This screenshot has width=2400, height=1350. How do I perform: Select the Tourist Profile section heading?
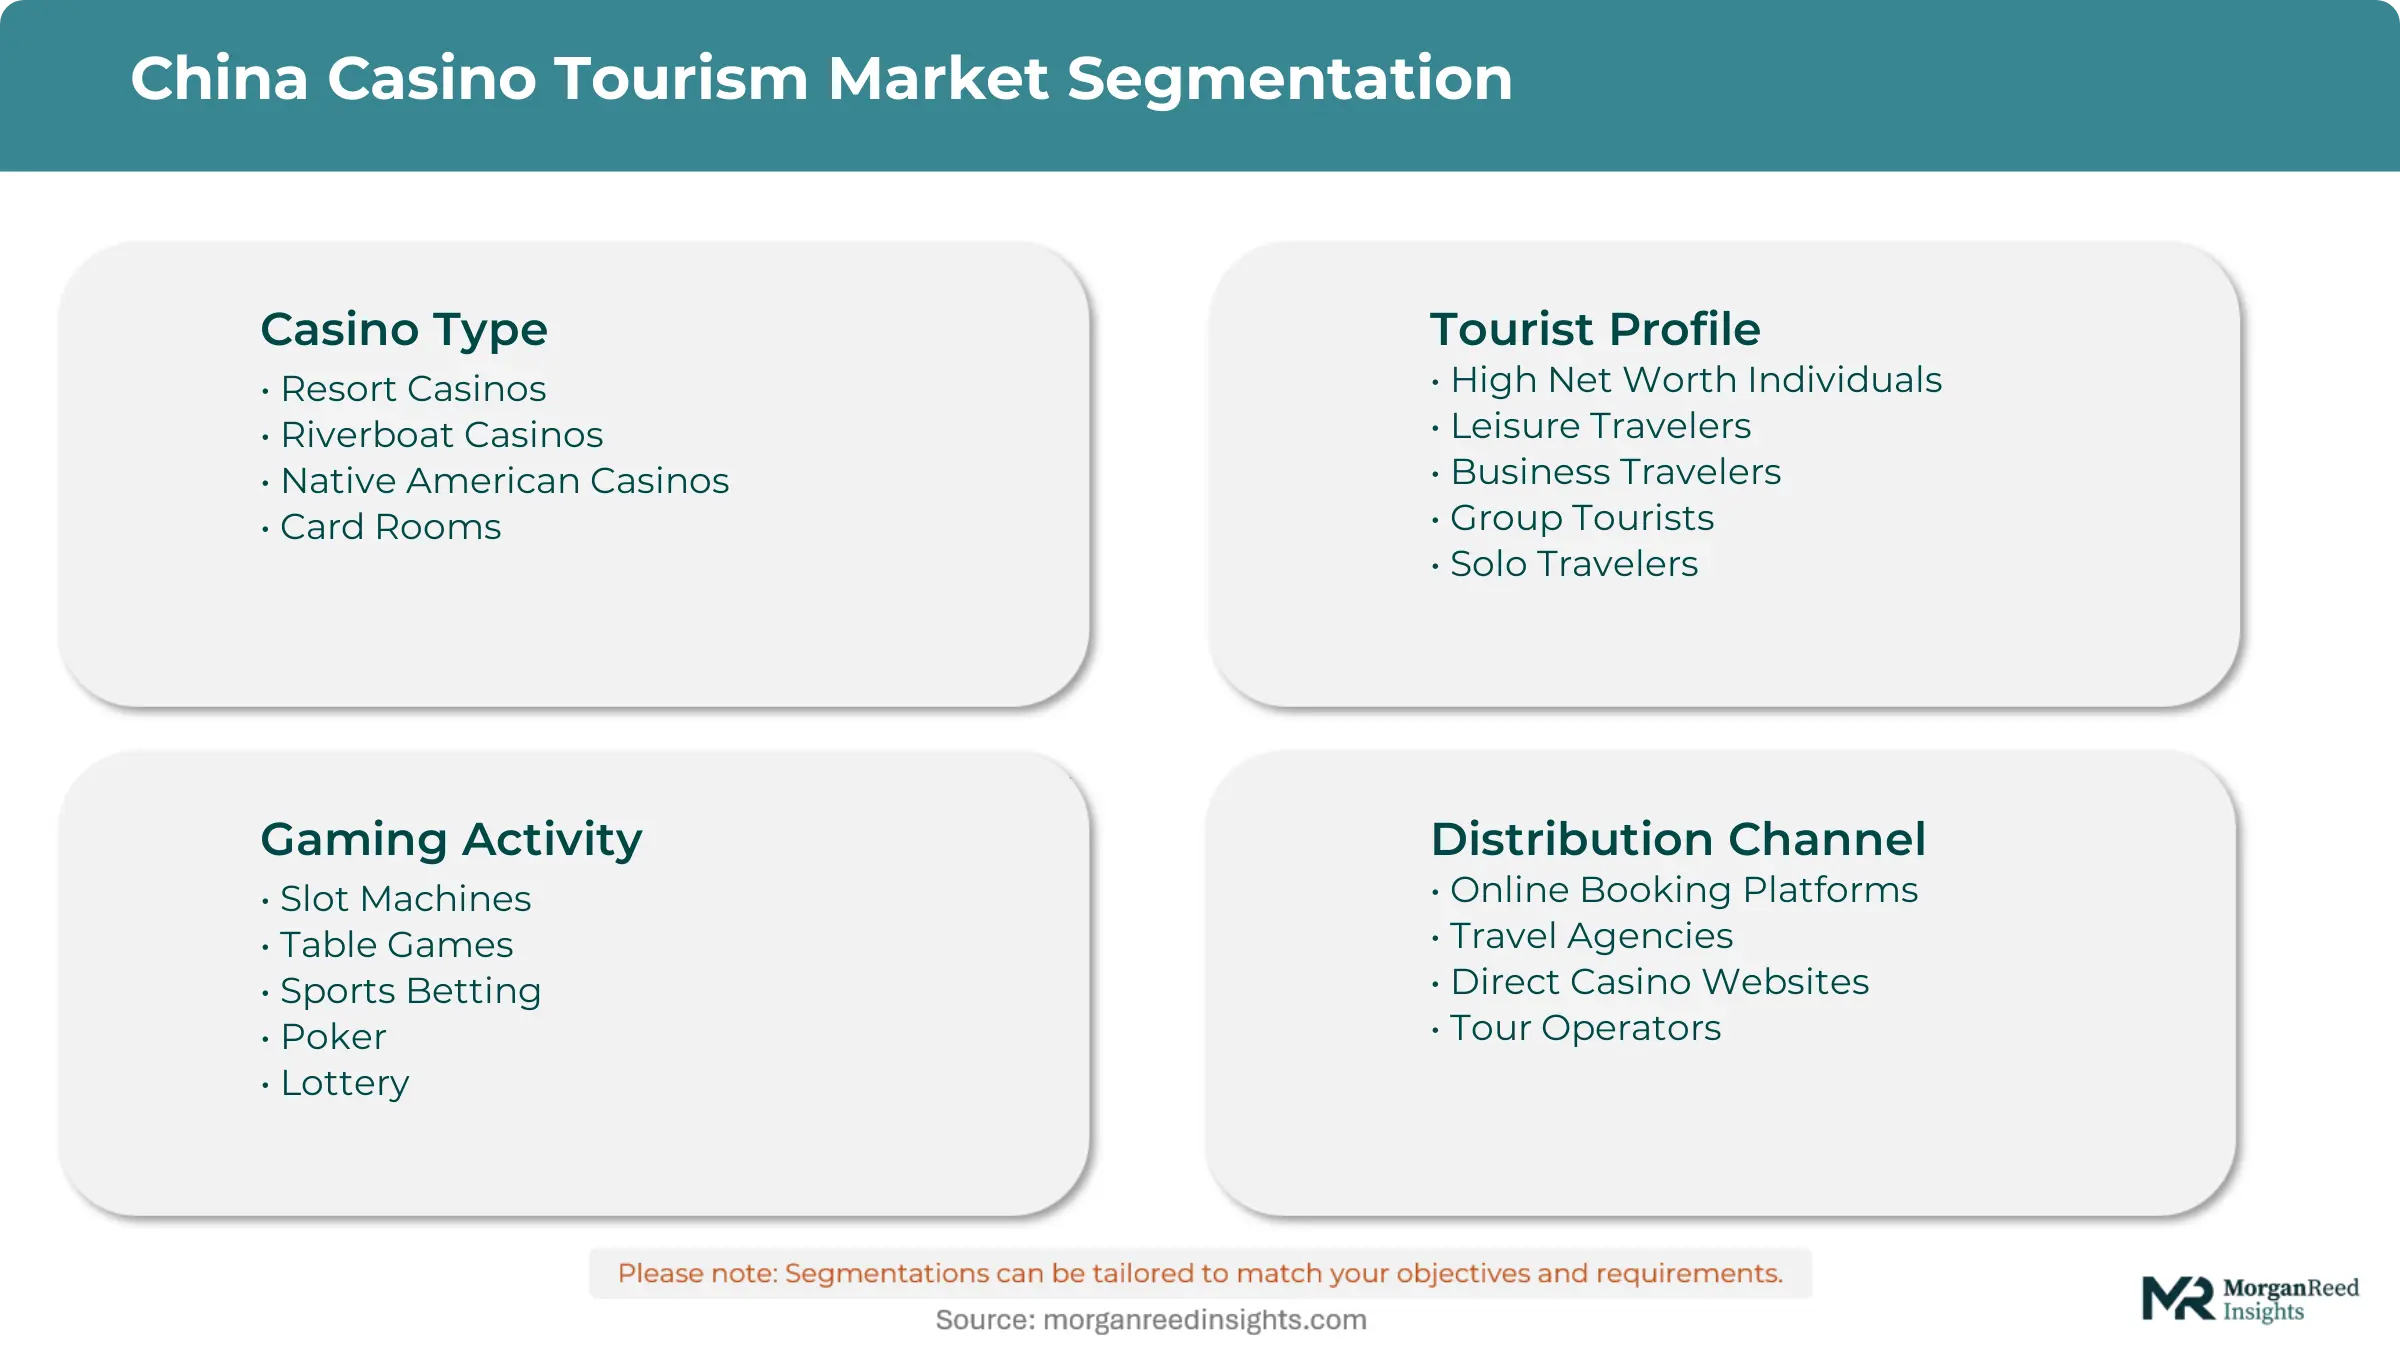[1596, 329]
